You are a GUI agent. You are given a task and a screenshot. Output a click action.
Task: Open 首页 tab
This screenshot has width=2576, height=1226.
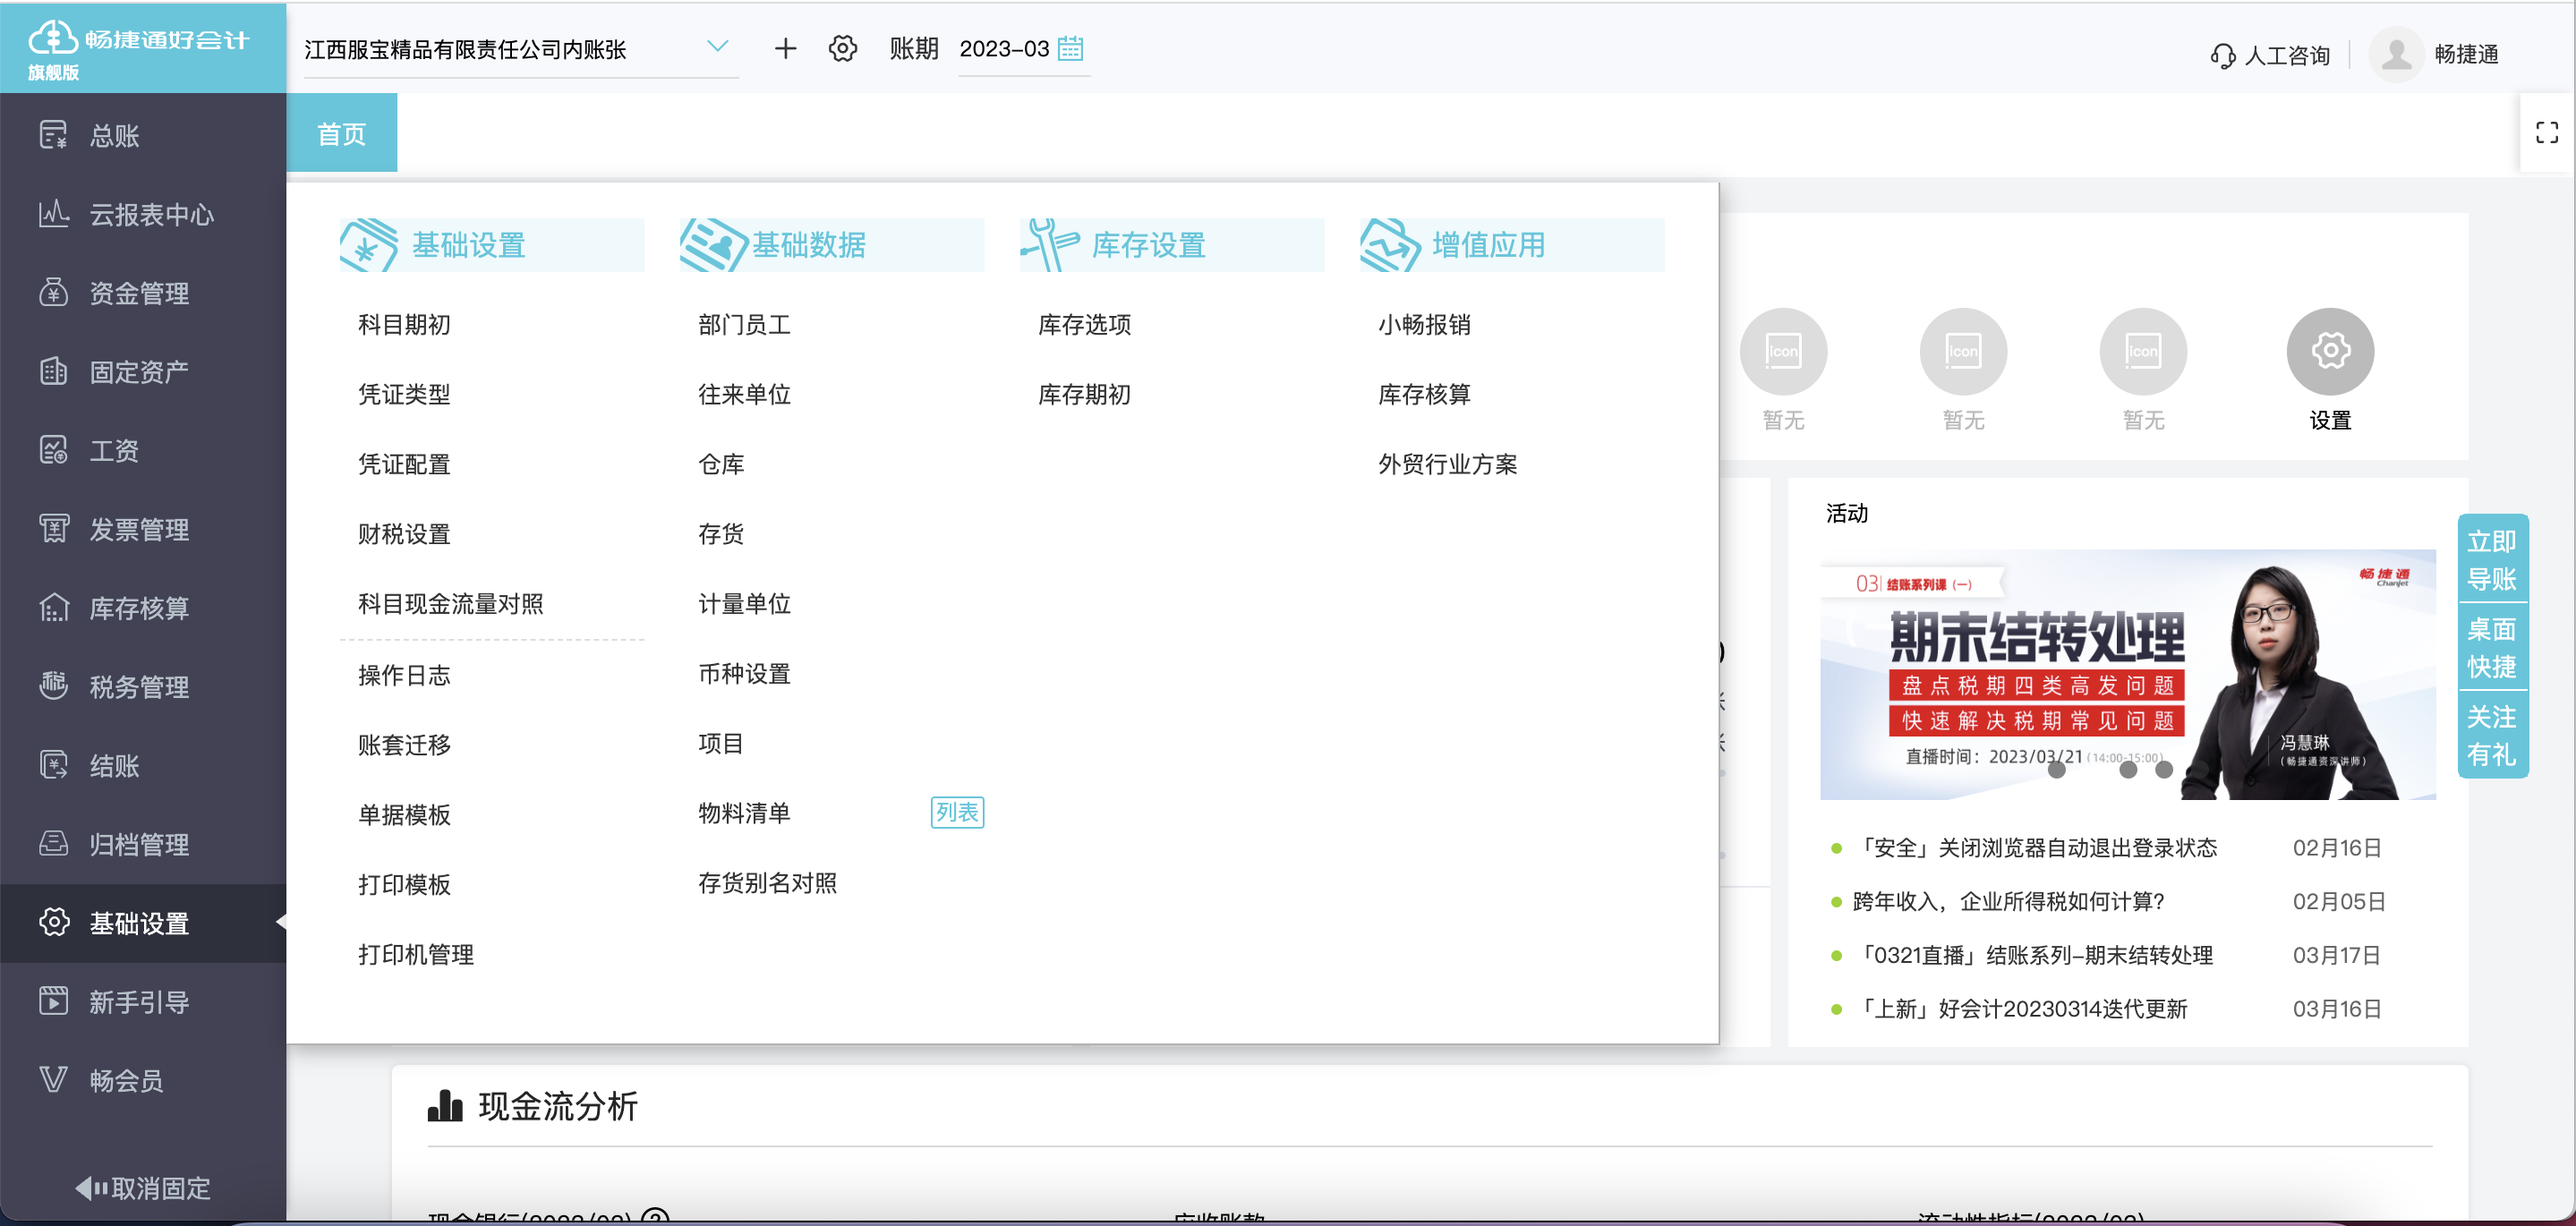coord(344,133)
